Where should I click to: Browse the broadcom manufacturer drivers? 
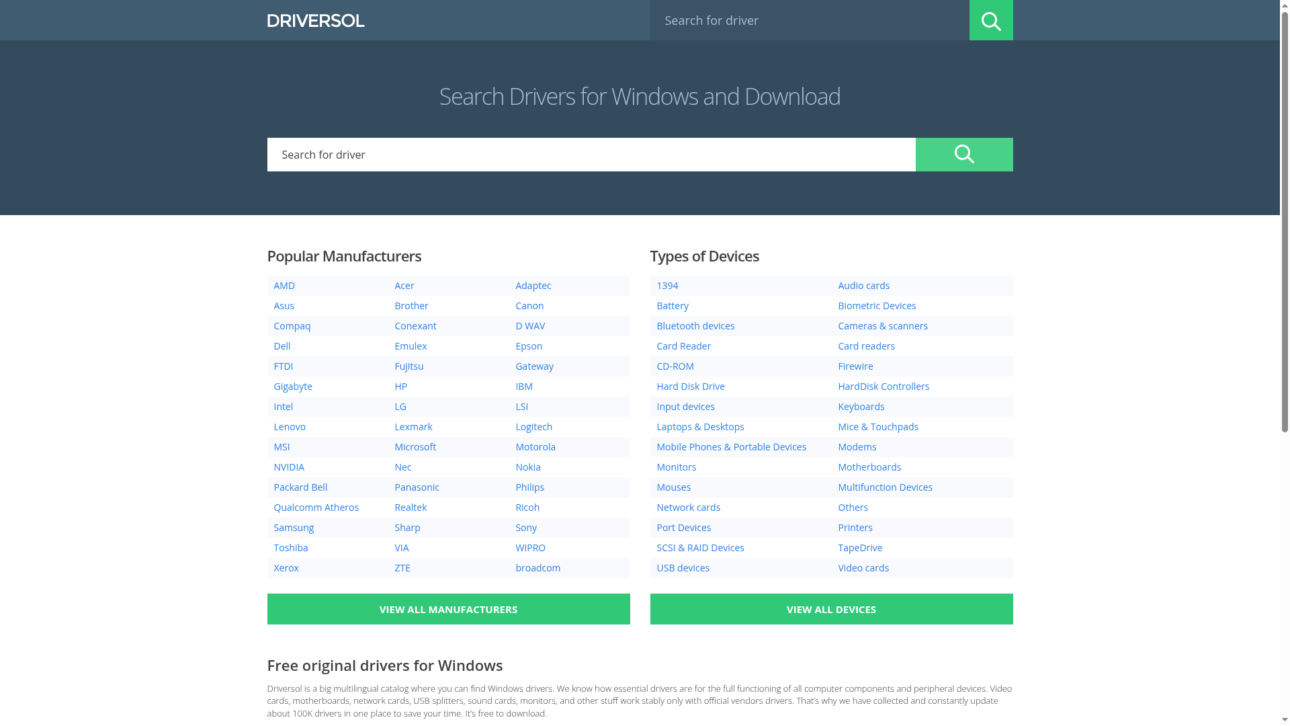coord(538,567)
